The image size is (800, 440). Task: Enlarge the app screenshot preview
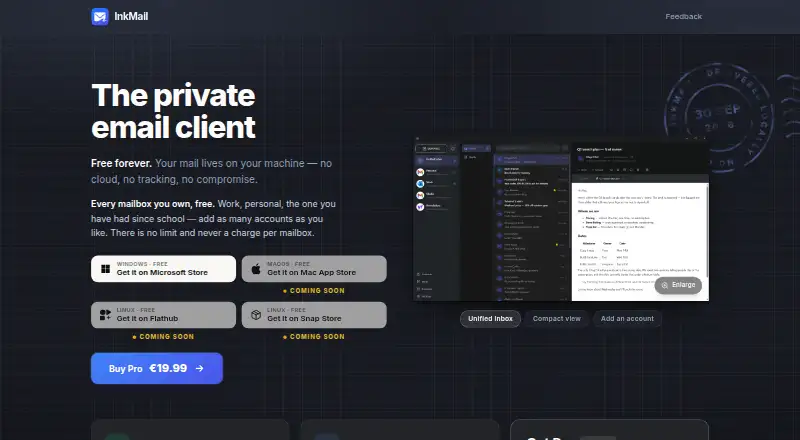pos(678,285)
